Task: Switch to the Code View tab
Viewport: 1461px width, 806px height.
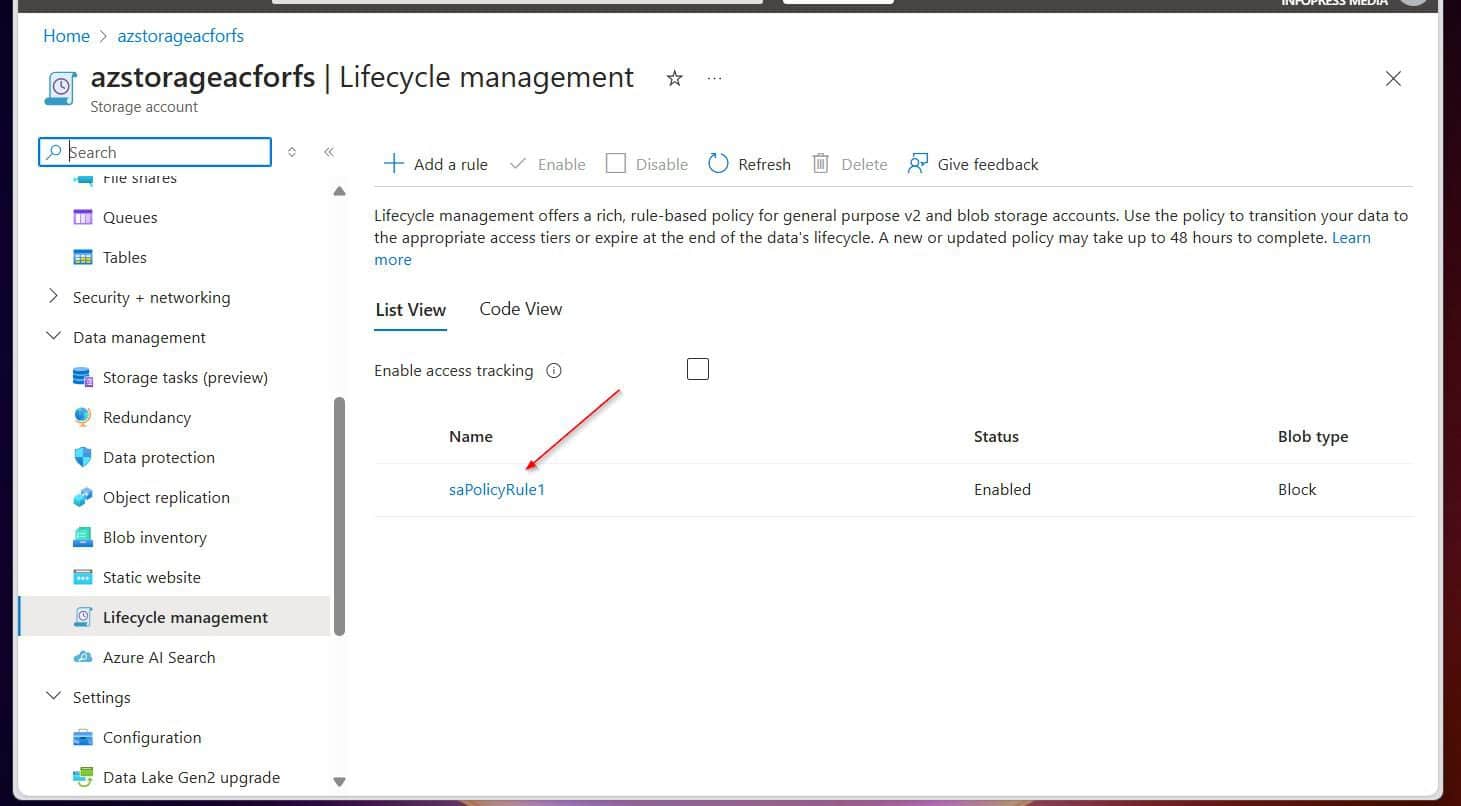Action: point(521,309)
